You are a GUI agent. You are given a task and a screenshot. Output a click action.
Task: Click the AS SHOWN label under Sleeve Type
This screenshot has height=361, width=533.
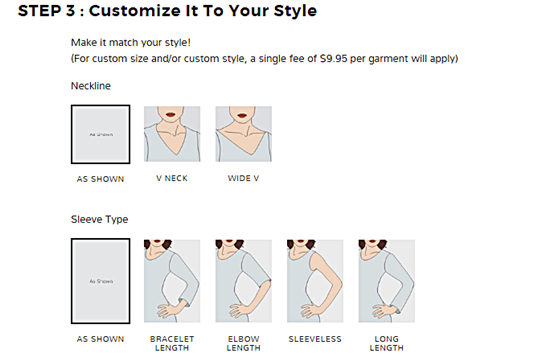[100, 339]
